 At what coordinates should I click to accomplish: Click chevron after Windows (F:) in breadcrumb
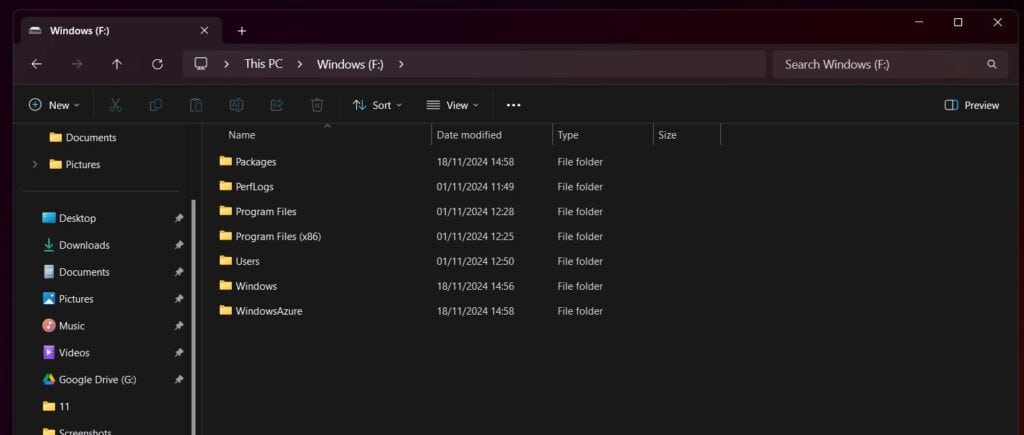click(401, 64)
